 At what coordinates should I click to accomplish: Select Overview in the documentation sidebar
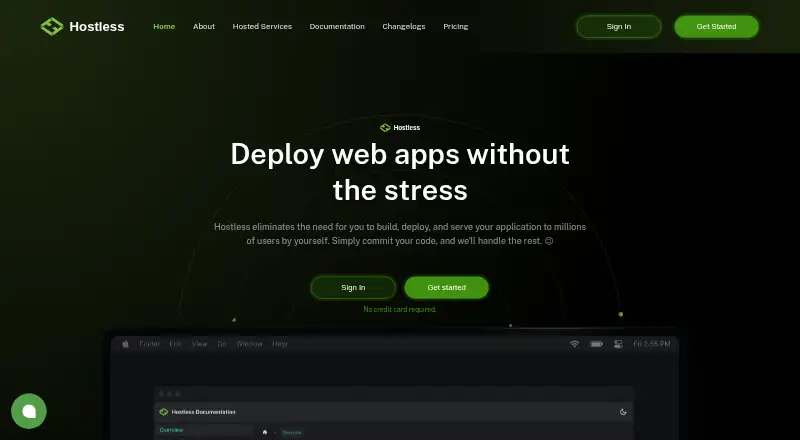tap(171, 430)
